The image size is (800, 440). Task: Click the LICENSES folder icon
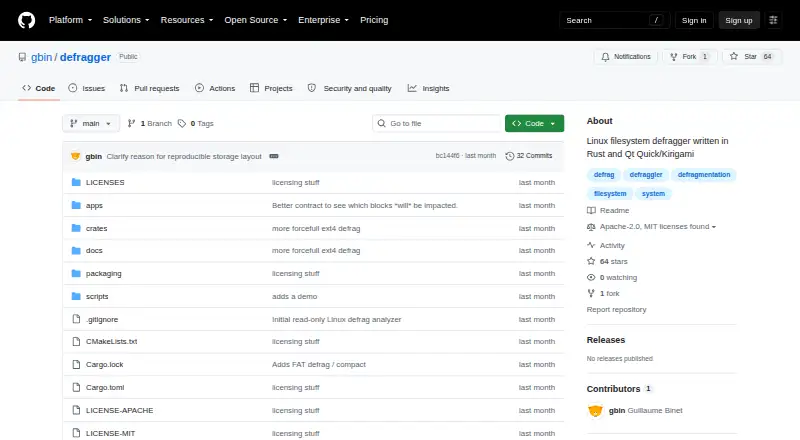(76, 182)
